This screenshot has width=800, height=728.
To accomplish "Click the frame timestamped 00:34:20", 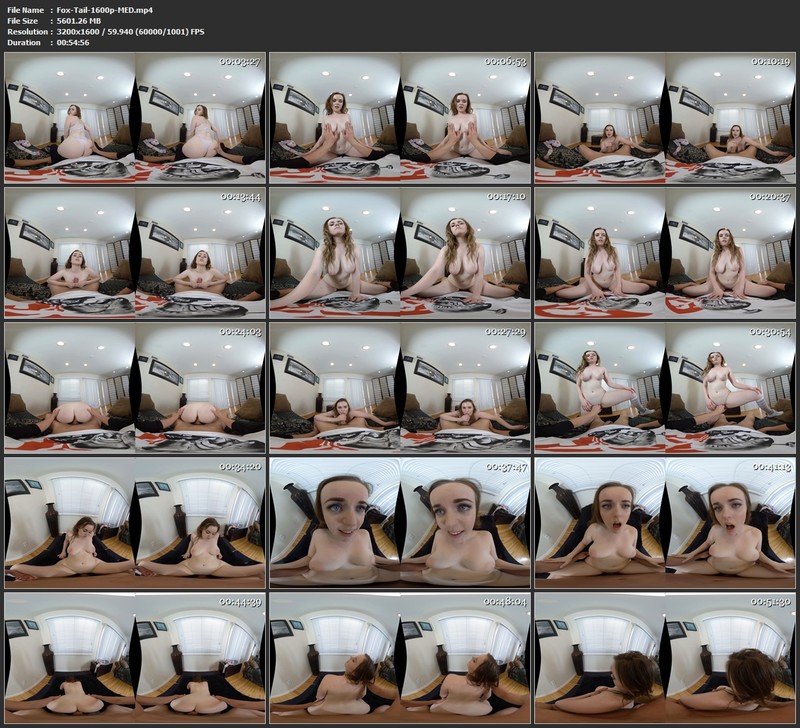I will tap(135, 522).
